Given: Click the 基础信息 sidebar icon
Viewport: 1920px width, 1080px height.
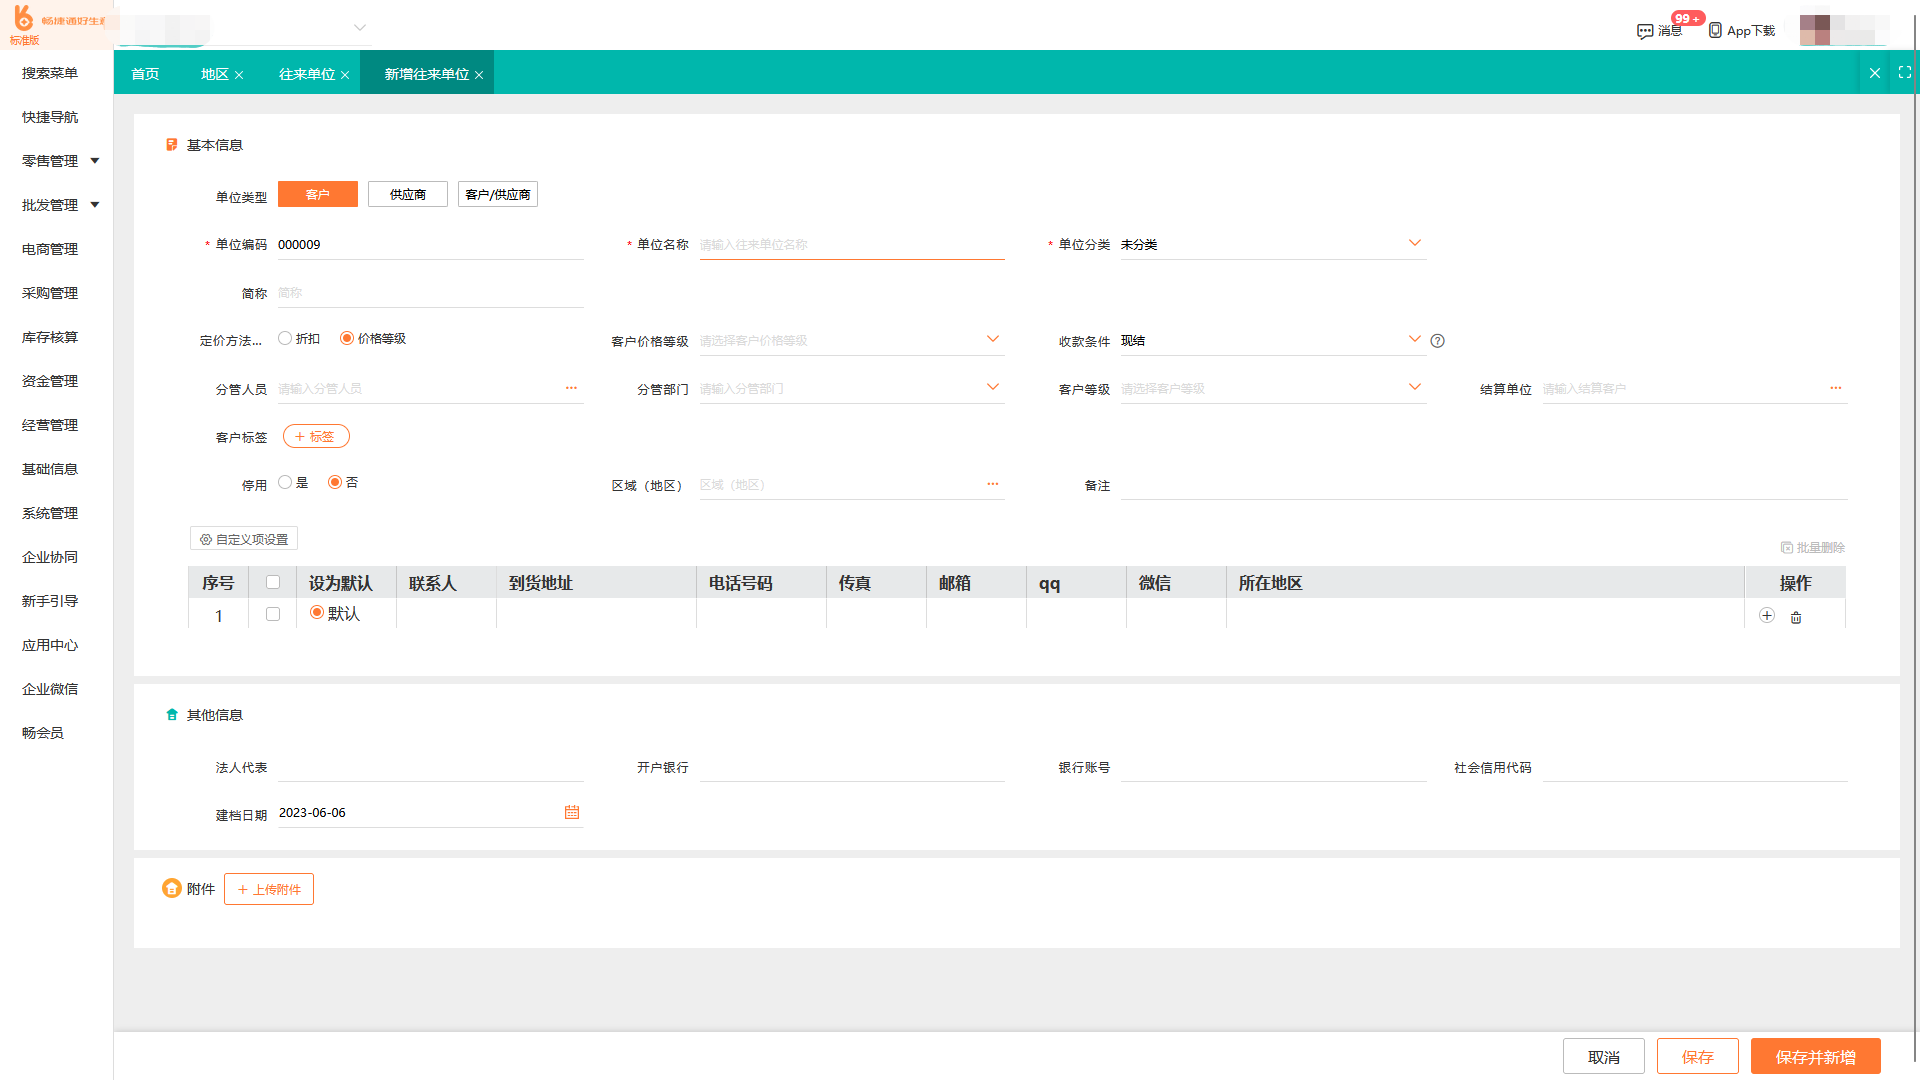Looking at the screenshot, I should [x=50, y=468].
